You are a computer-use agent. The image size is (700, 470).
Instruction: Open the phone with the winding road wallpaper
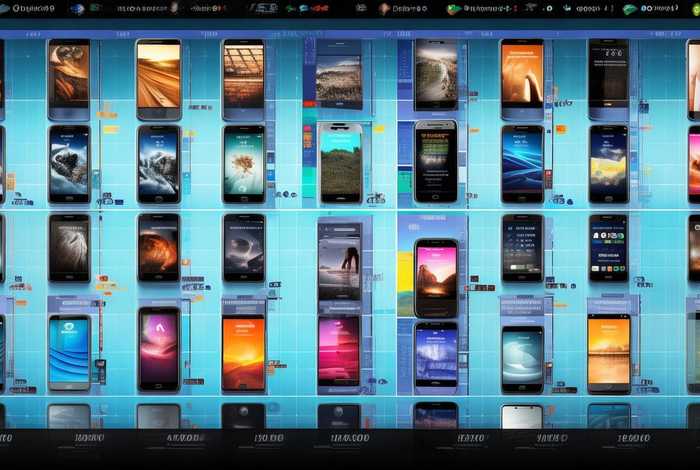click(436, 76)
